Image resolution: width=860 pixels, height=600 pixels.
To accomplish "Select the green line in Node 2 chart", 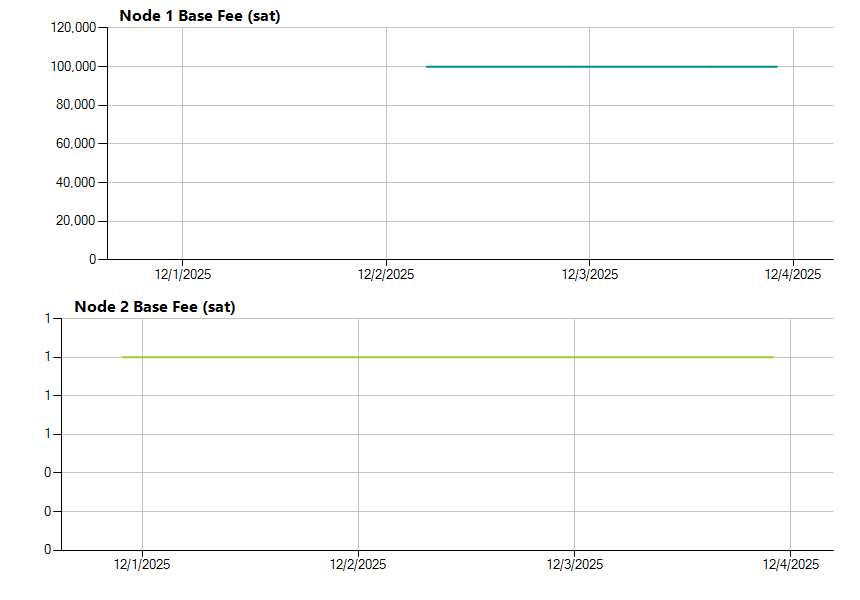I will coord(448,357).
